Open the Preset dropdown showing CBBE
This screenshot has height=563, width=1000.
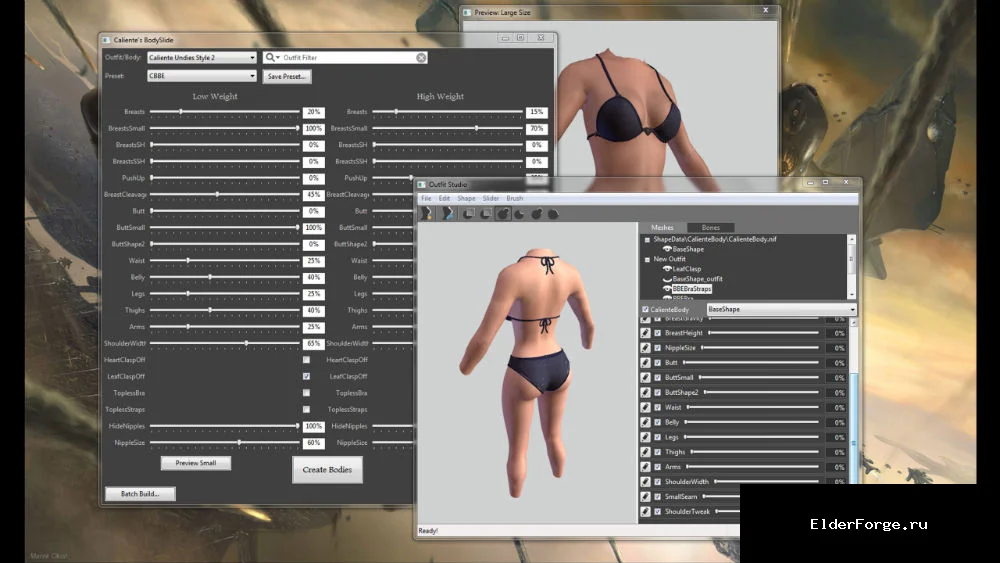201,76
